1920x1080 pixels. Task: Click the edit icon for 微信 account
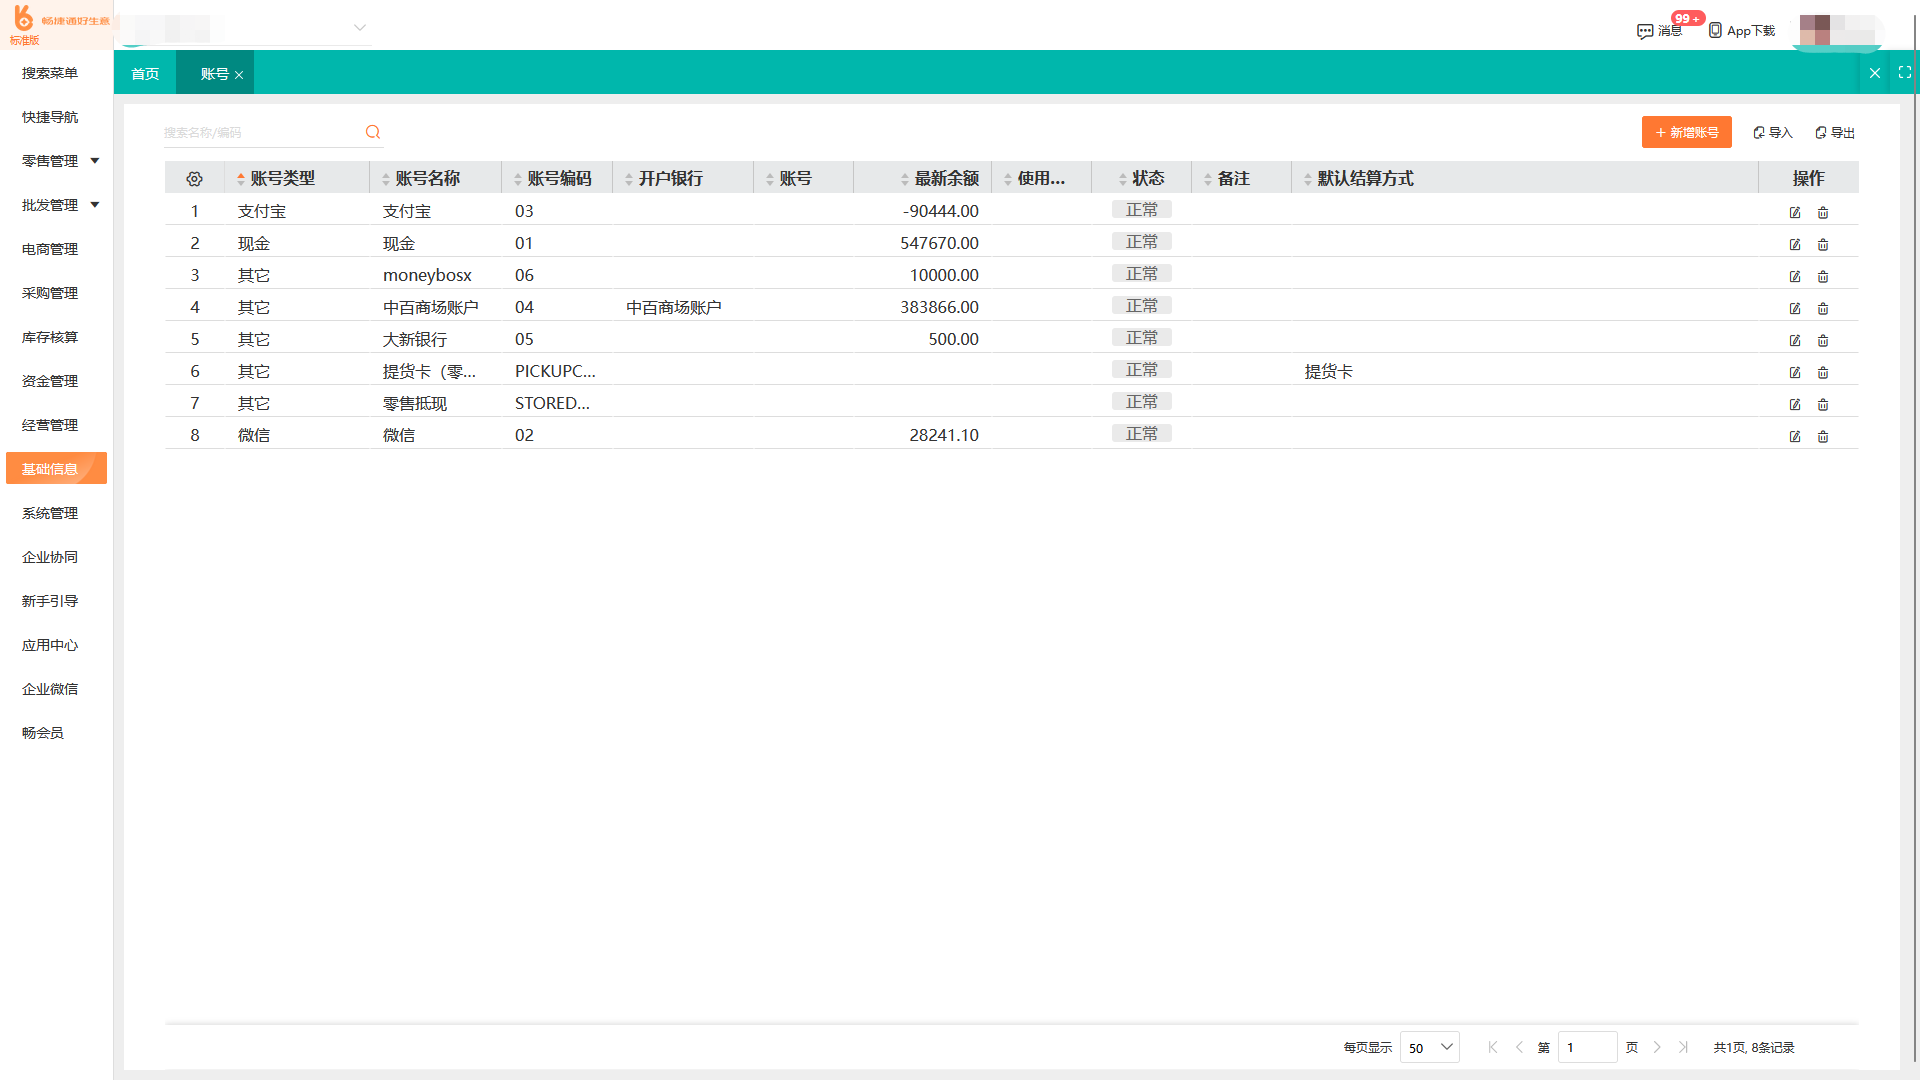pyautogui.click(x=1795, y=434)
